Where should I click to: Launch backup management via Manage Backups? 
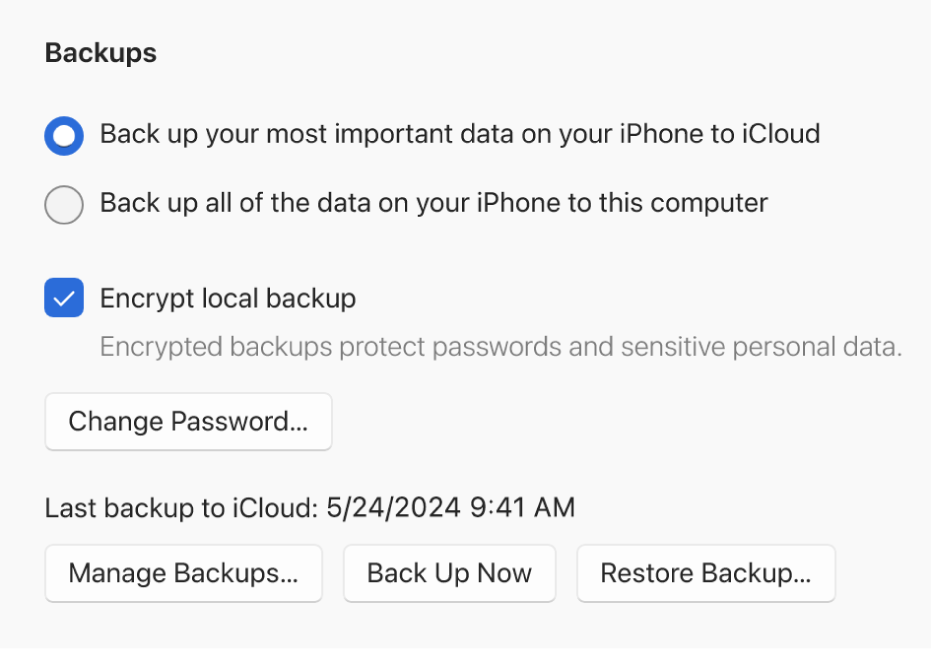(183, 573)
